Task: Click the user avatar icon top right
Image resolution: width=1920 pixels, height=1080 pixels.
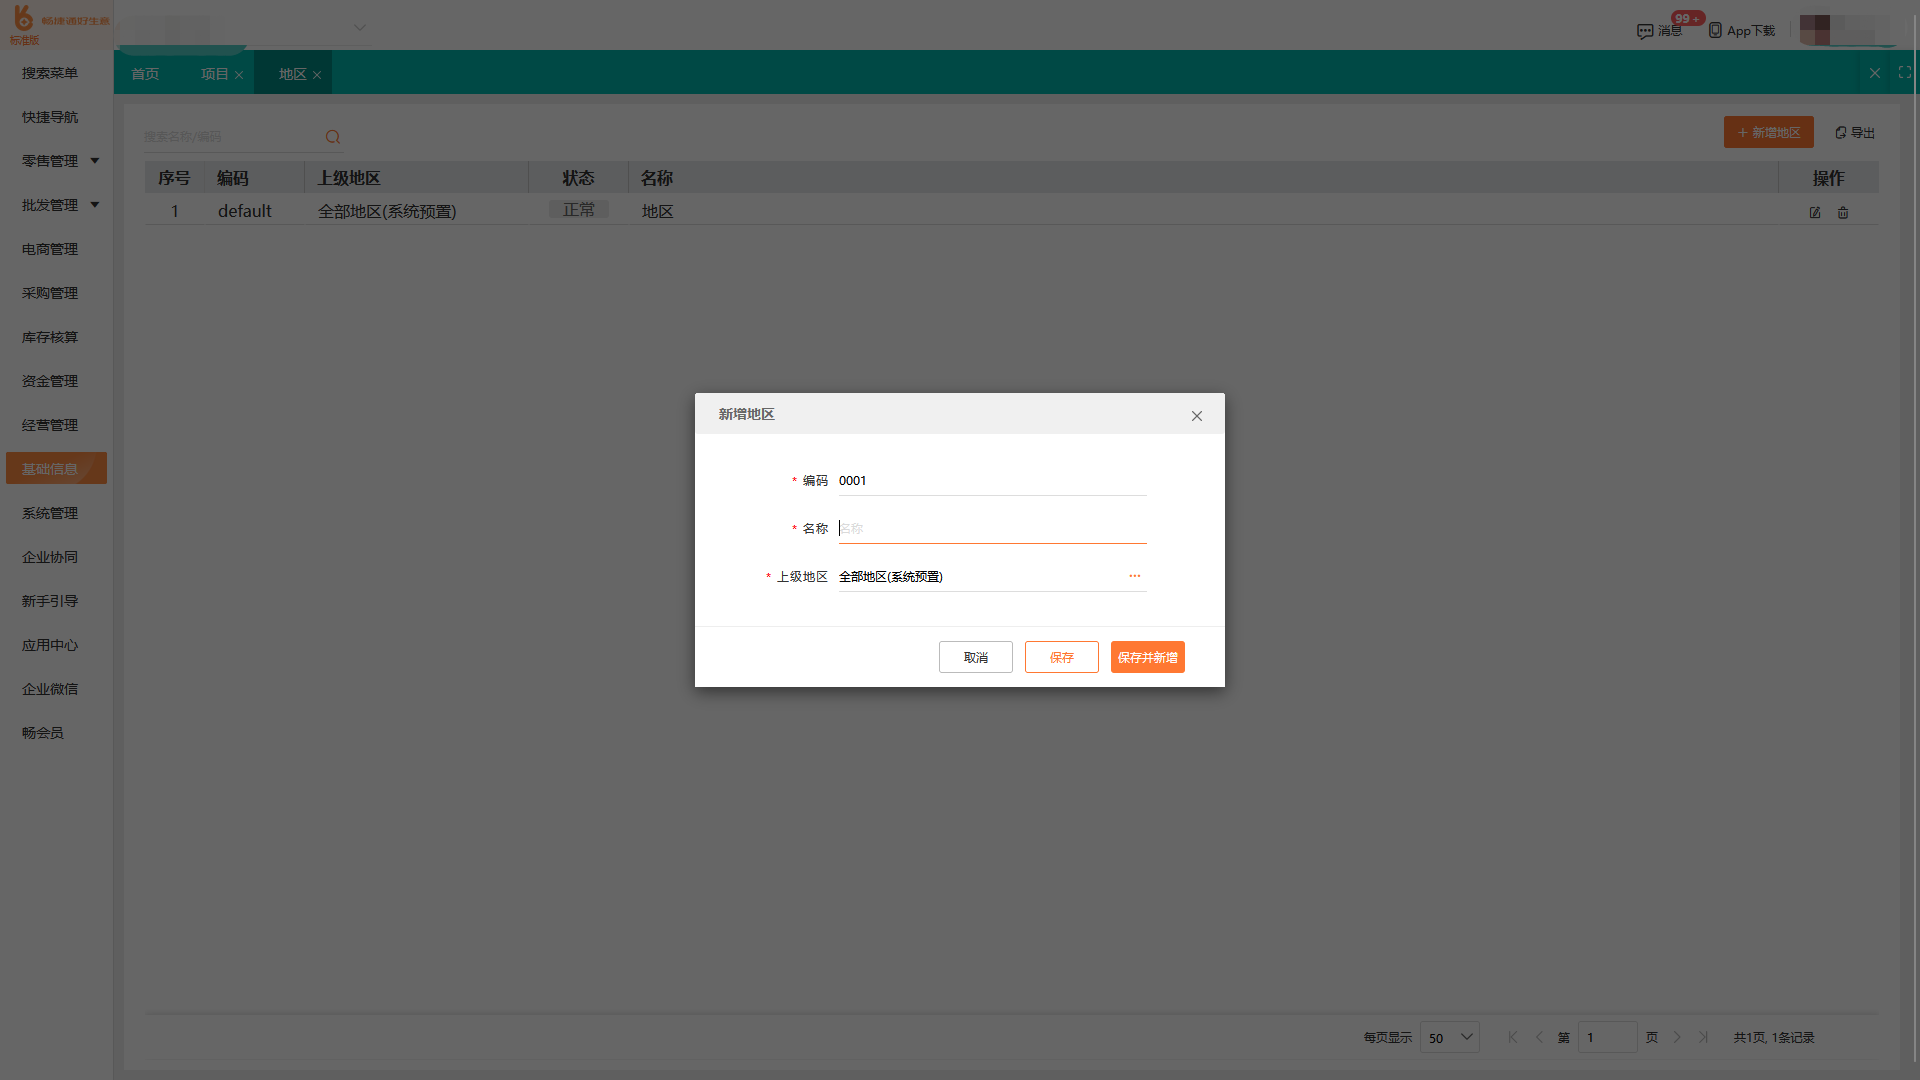Action: [x=1816, y=29]
